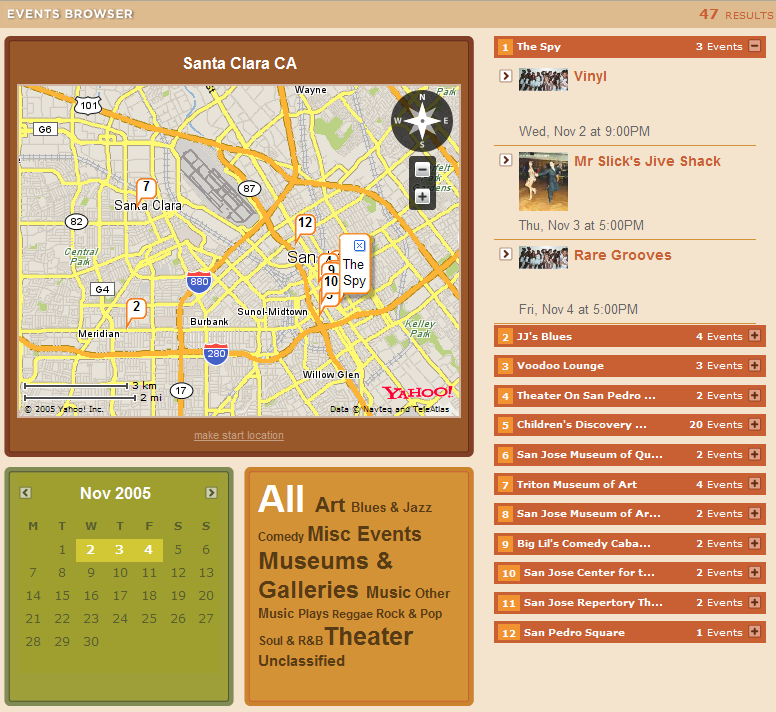
Task: Click the compass navigation control on map
Action: click(422, 121)
